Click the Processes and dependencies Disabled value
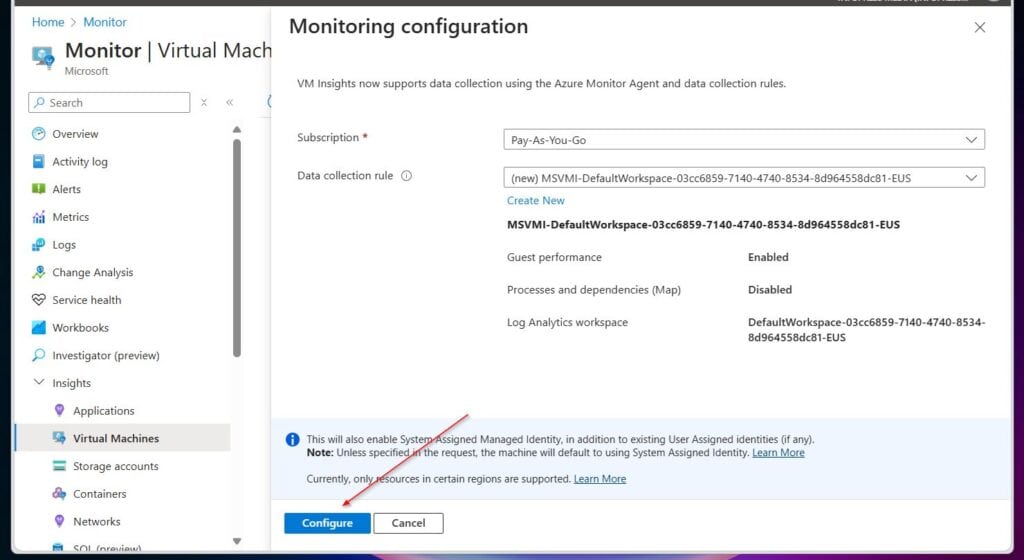The width and height of the screenshot is (1024, 560). [770, 290]
